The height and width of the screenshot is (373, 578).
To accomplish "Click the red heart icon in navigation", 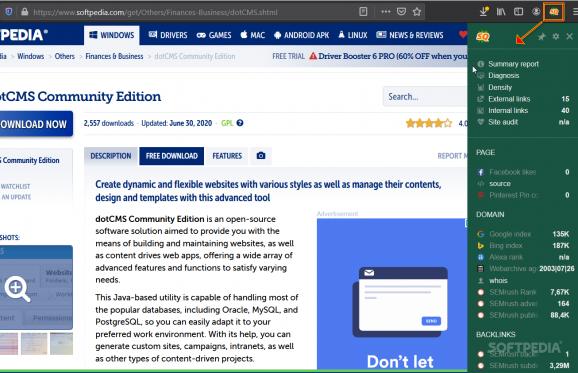I will point(463,35).
